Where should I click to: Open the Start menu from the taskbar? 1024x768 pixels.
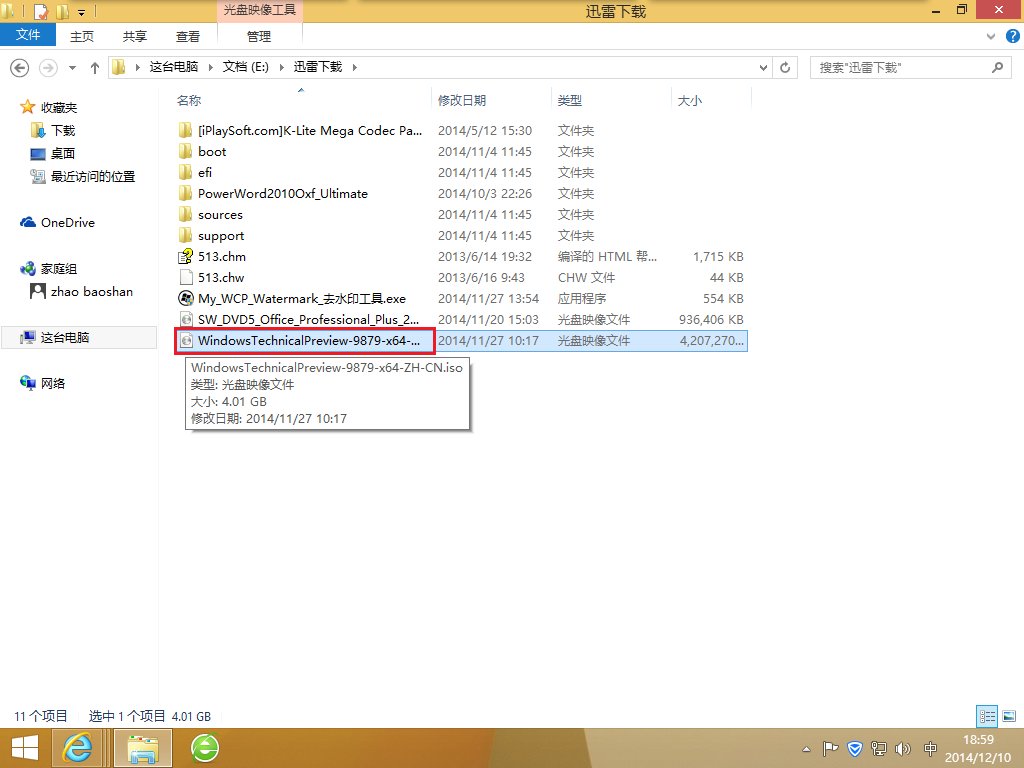[x=24, y=747]
